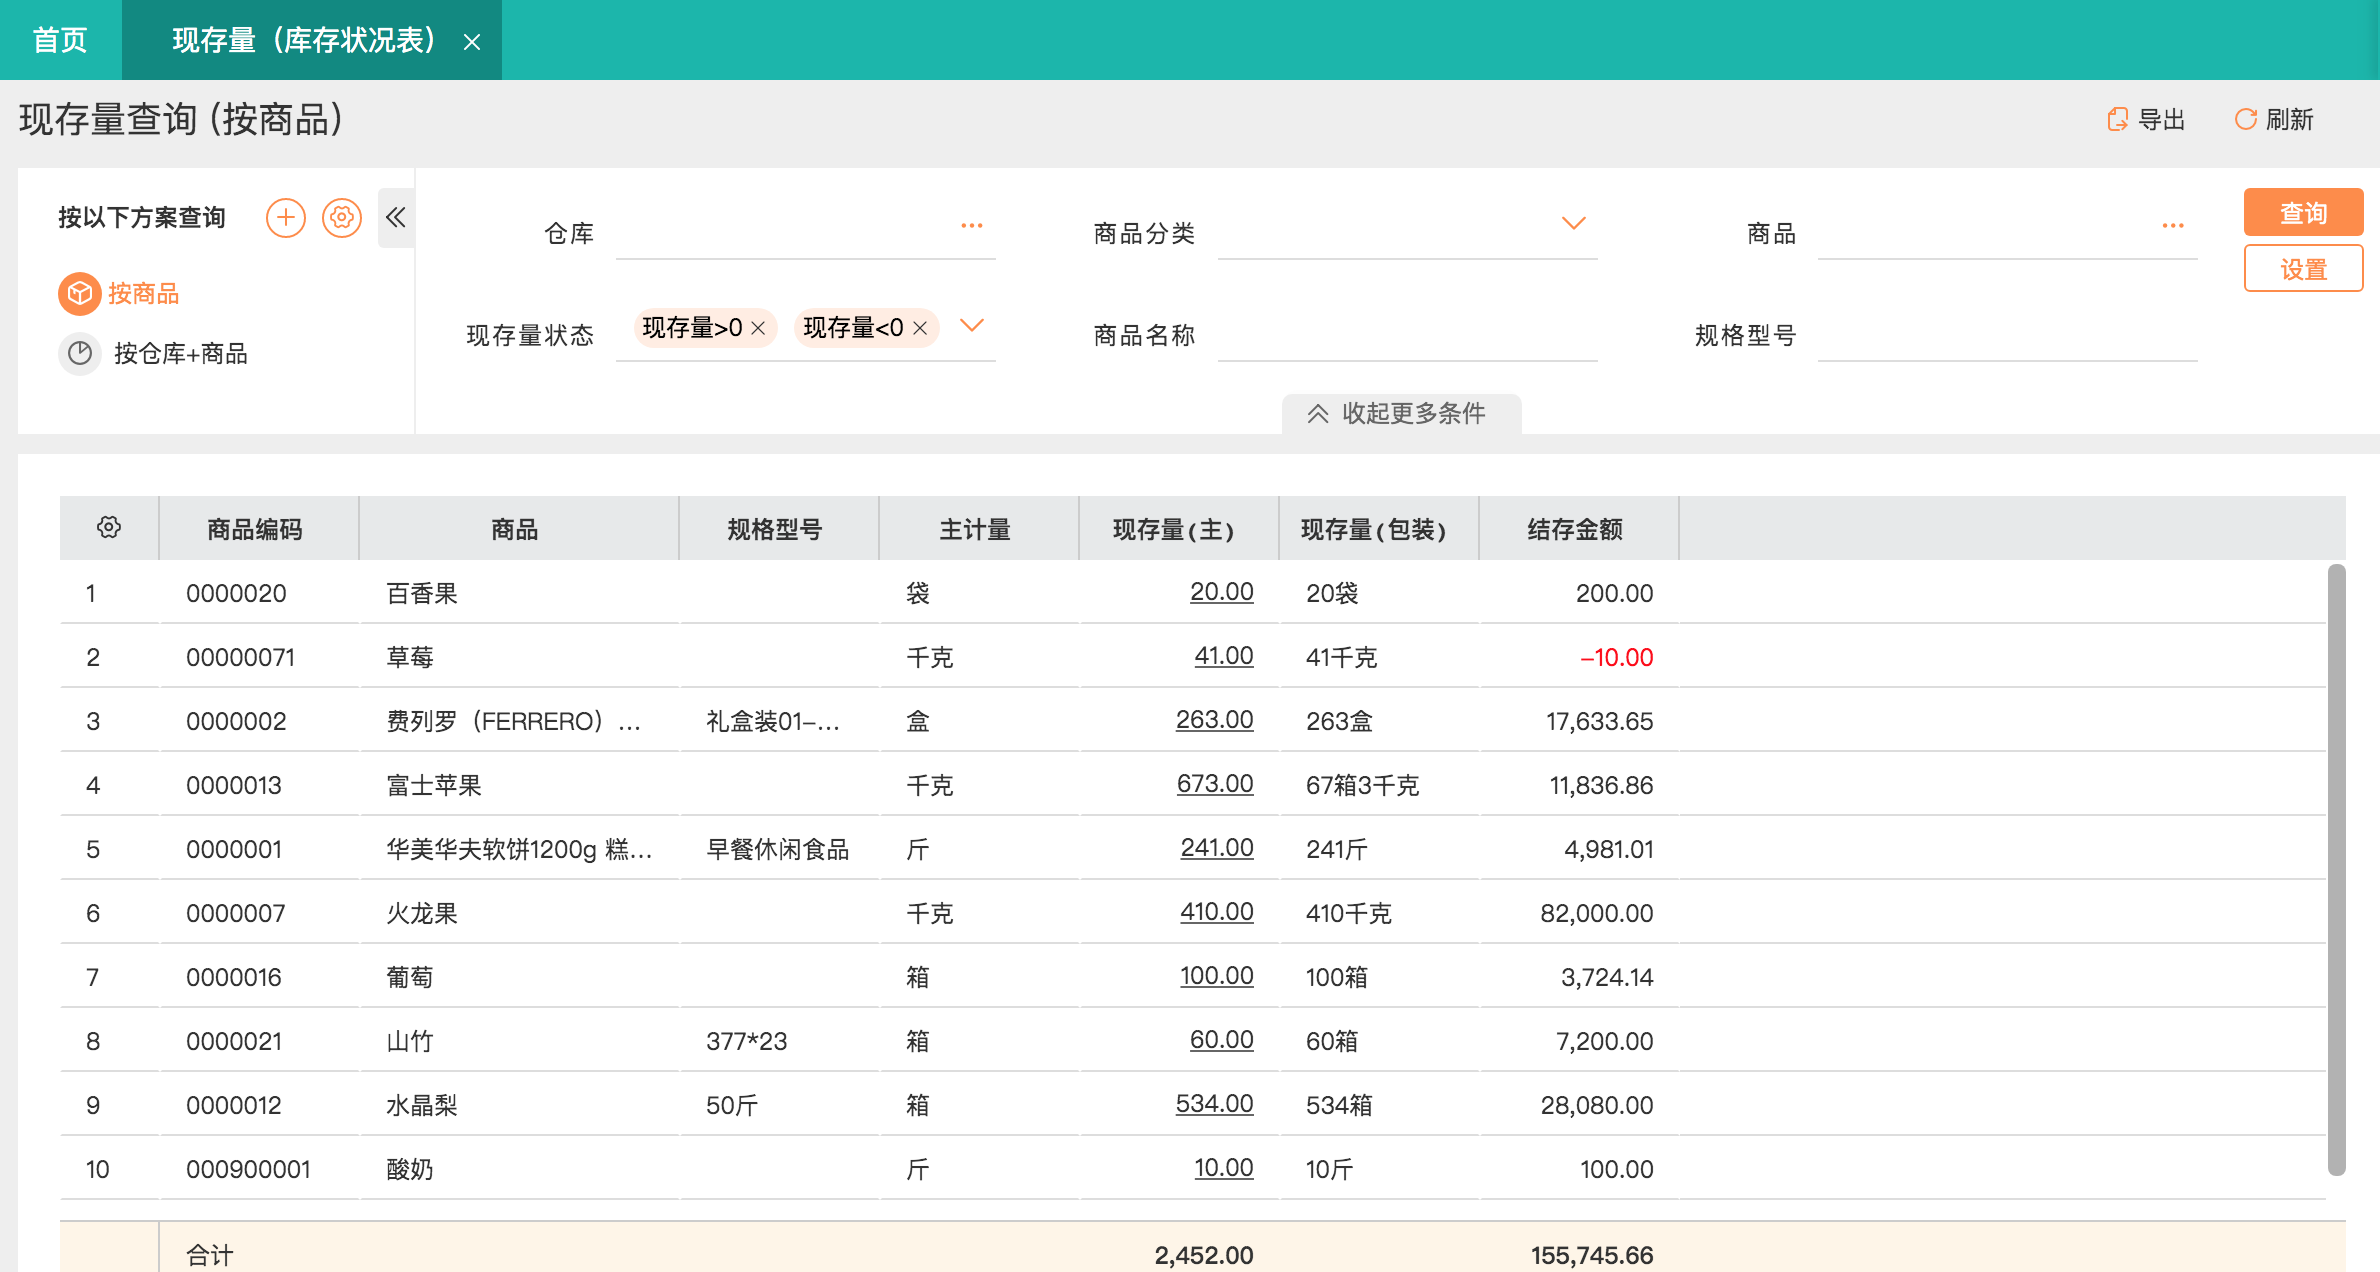Expand the inventory status dropdown

pos(973,327)
